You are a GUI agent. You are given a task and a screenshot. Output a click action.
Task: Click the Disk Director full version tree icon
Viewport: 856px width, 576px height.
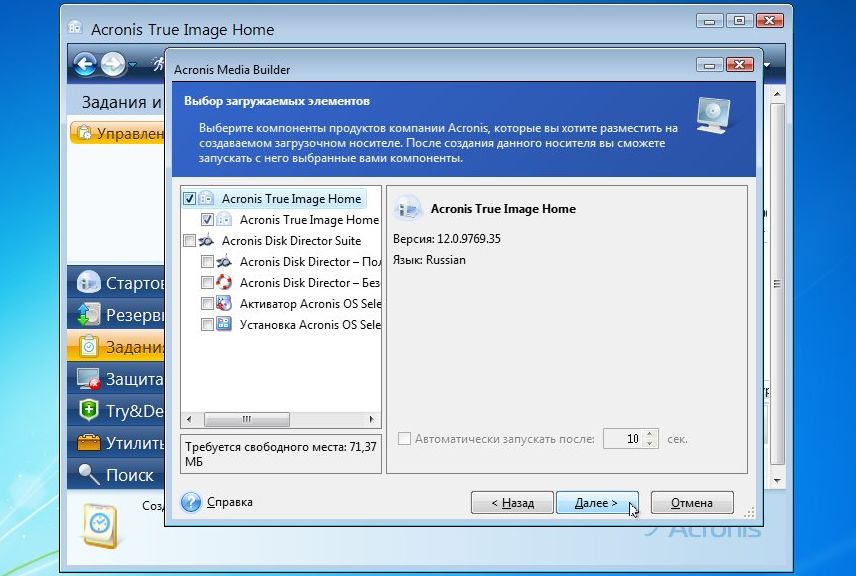click(224, 262)
